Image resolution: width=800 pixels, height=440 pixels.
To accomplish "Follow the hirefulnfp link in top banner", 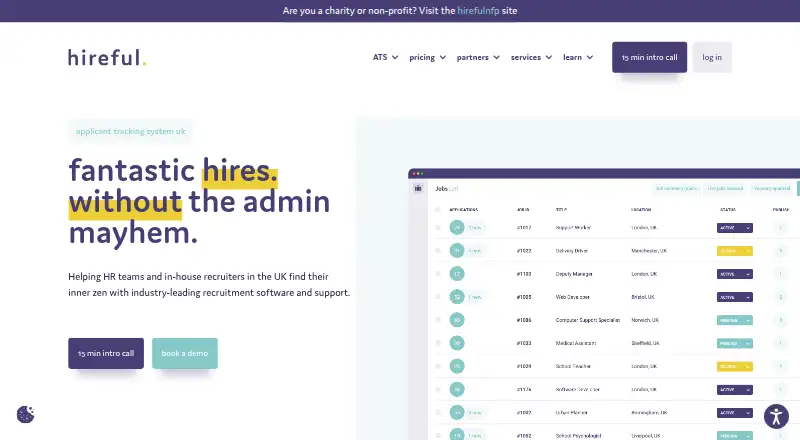I will point(478,11).
